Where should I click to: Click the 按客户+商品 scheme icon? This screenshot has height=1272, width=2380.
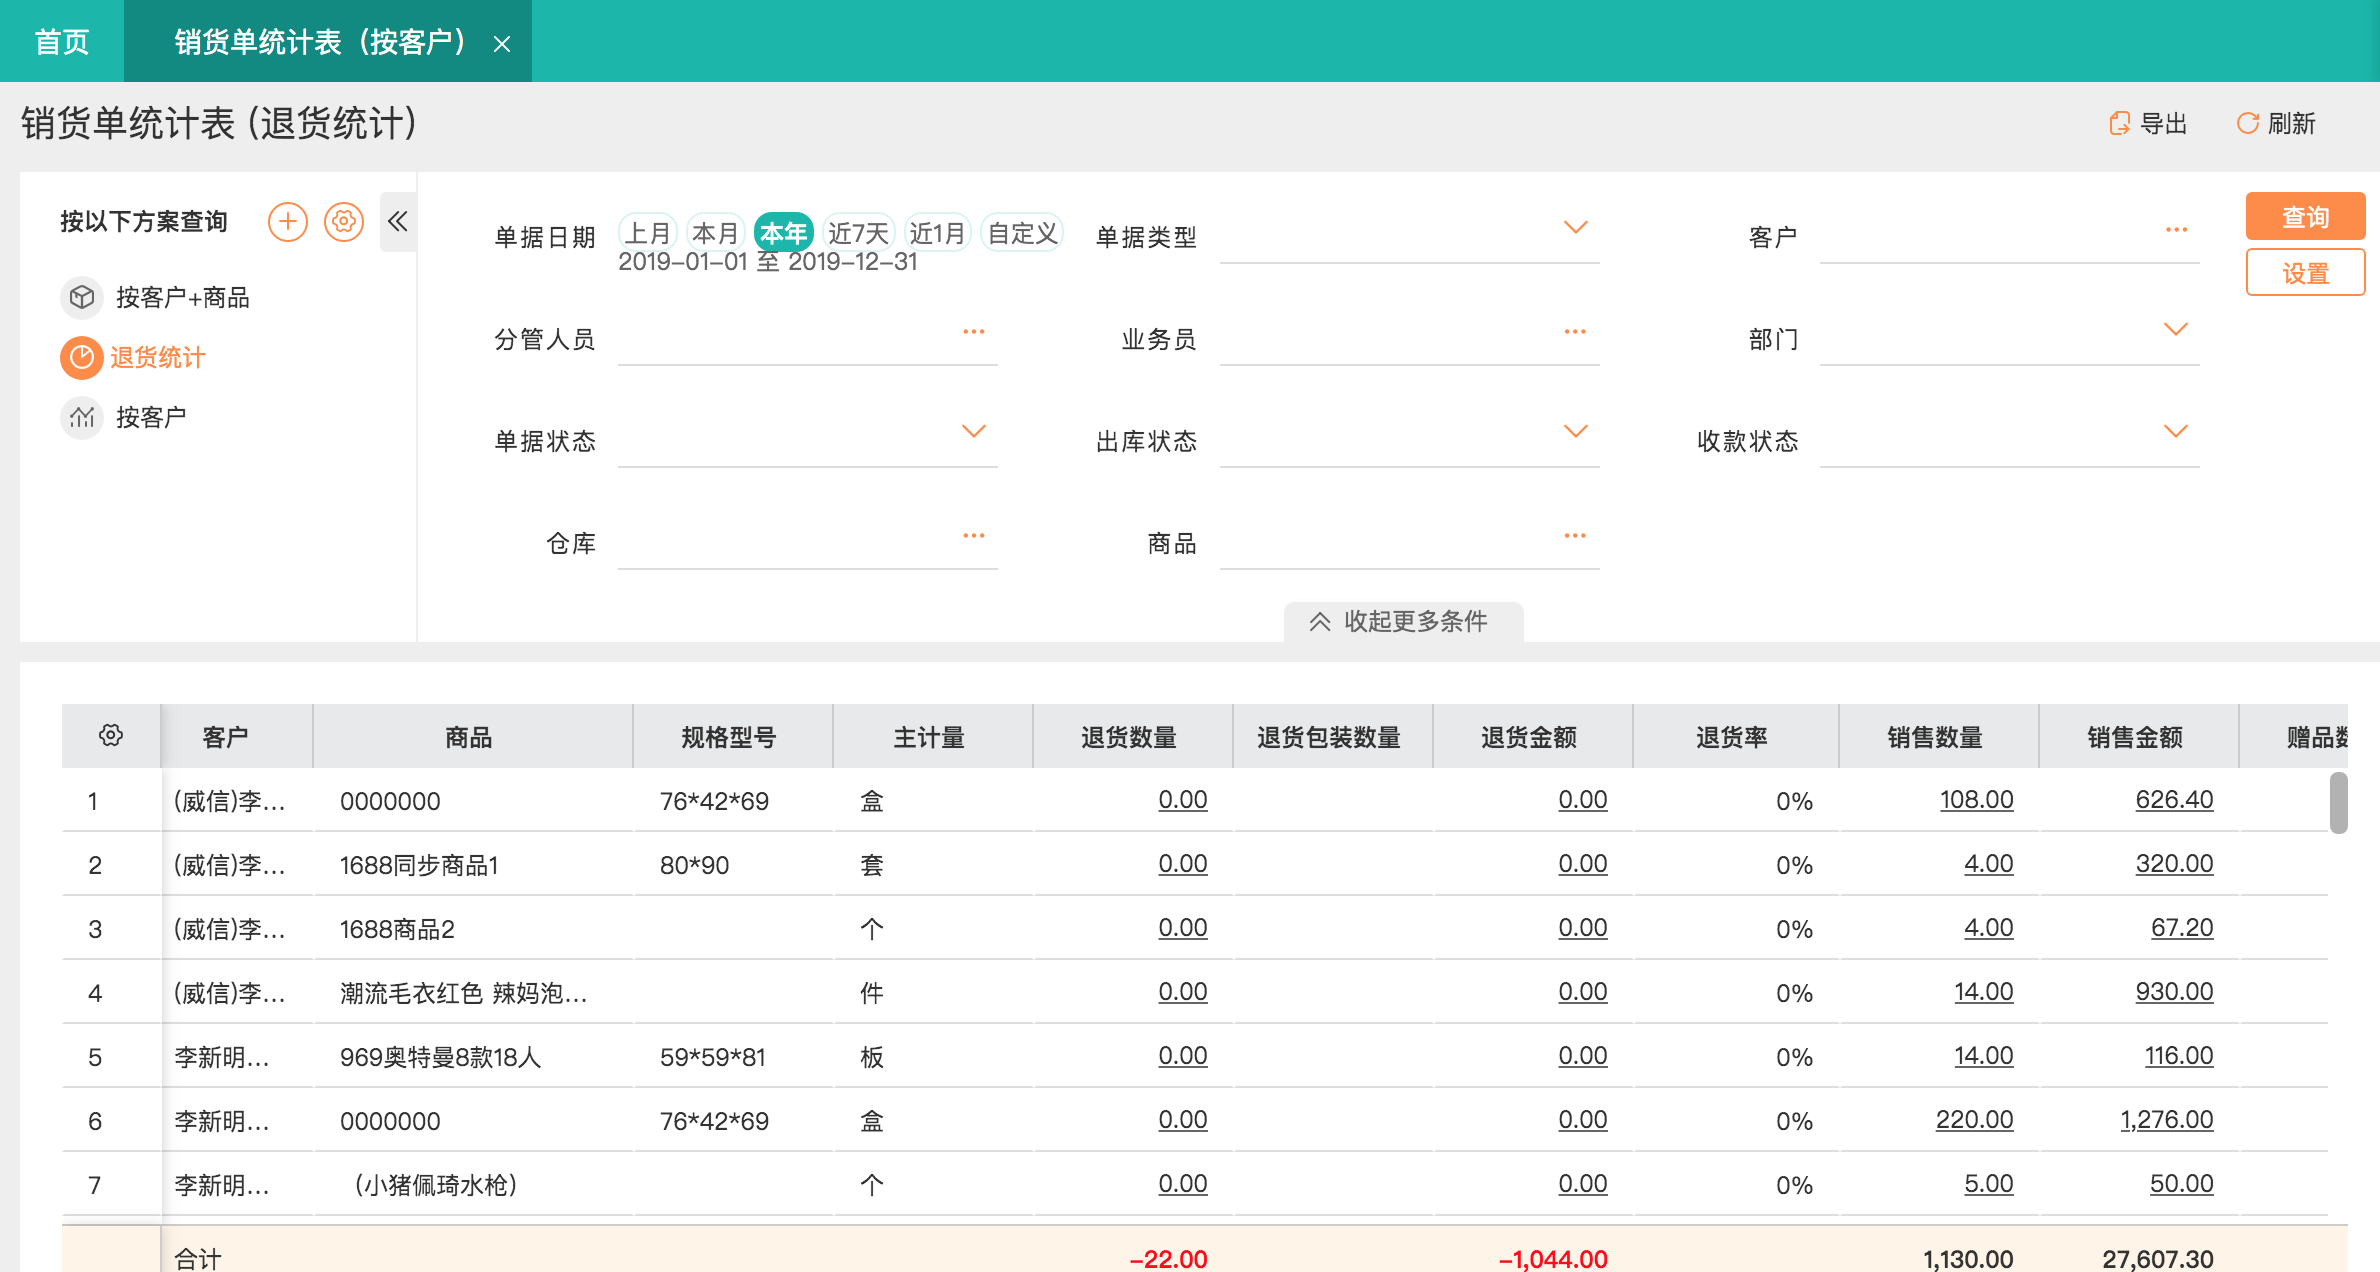80,296
